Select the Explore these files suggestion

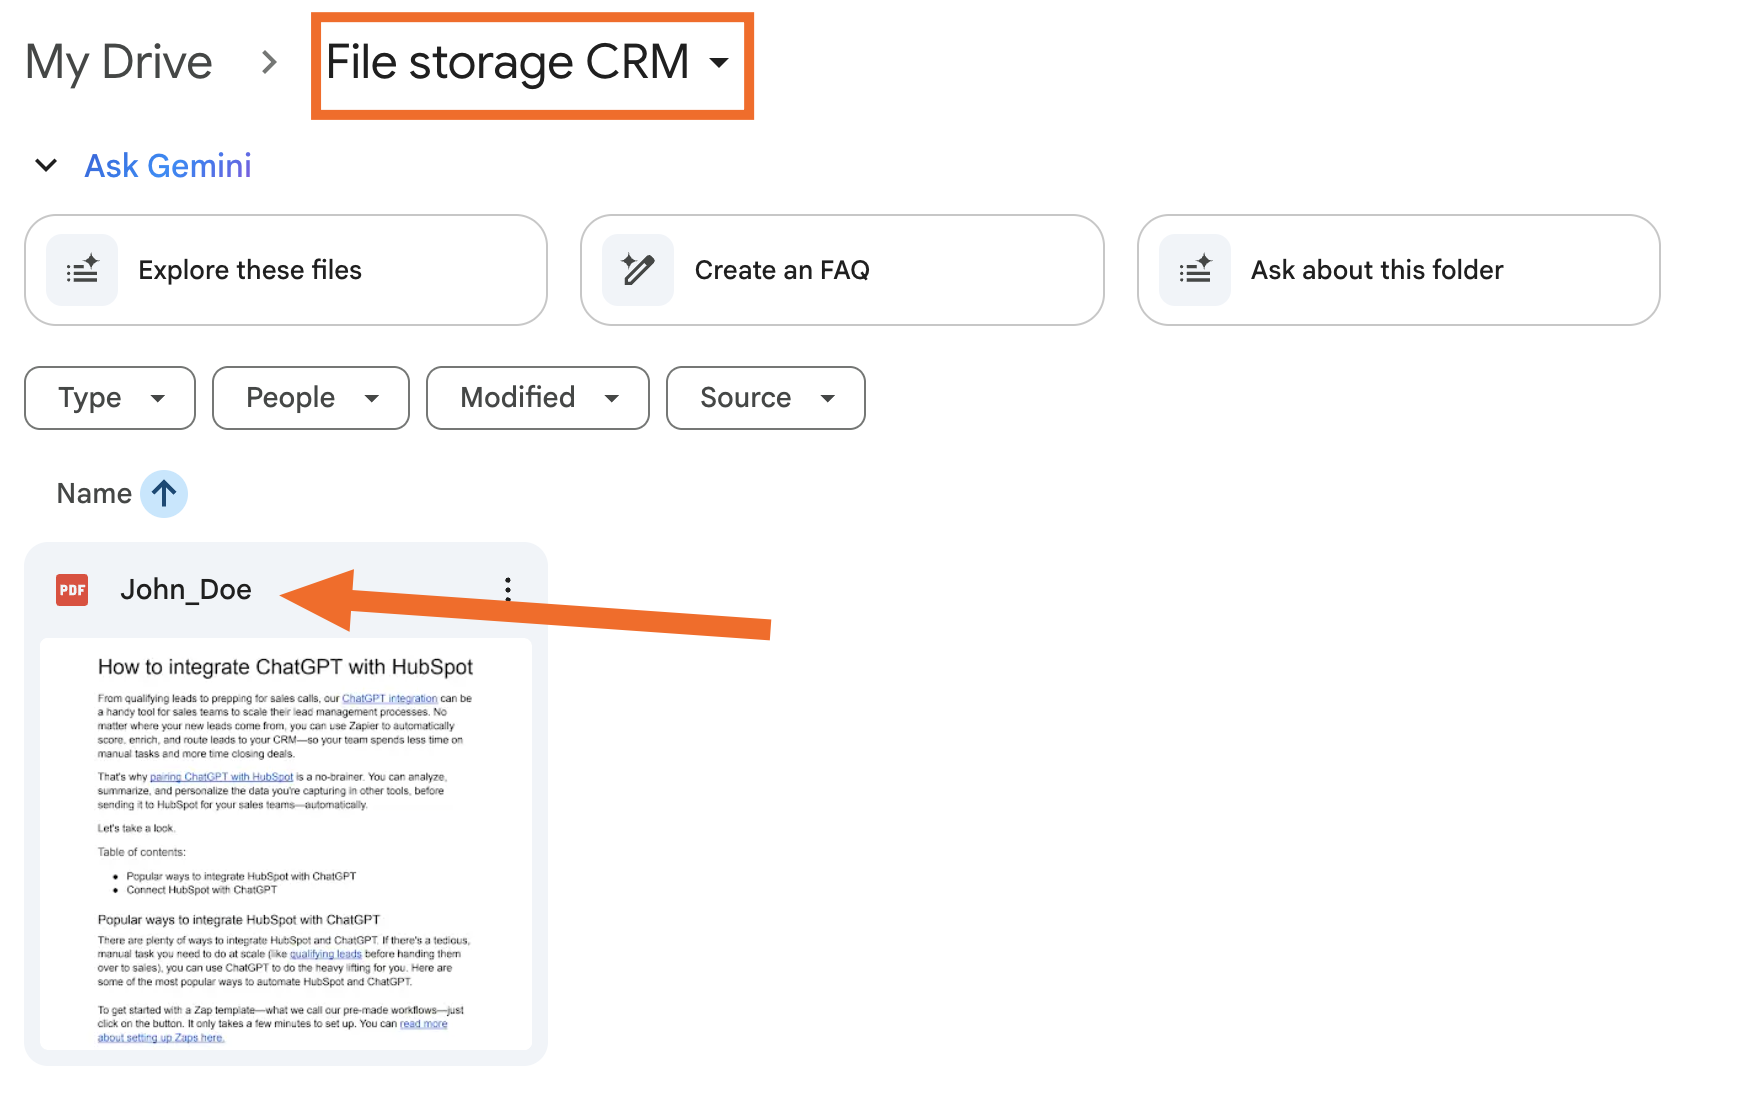pyautogui.click(x=249, y=269)
